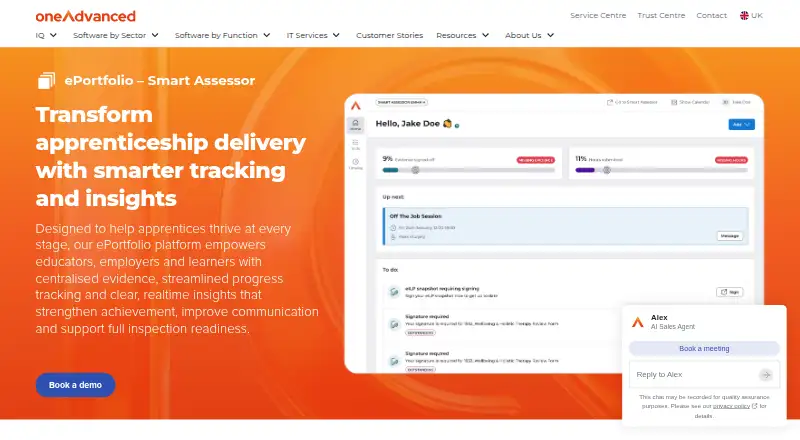Click the clock icon in Off The Job Session

click(393, 228)
